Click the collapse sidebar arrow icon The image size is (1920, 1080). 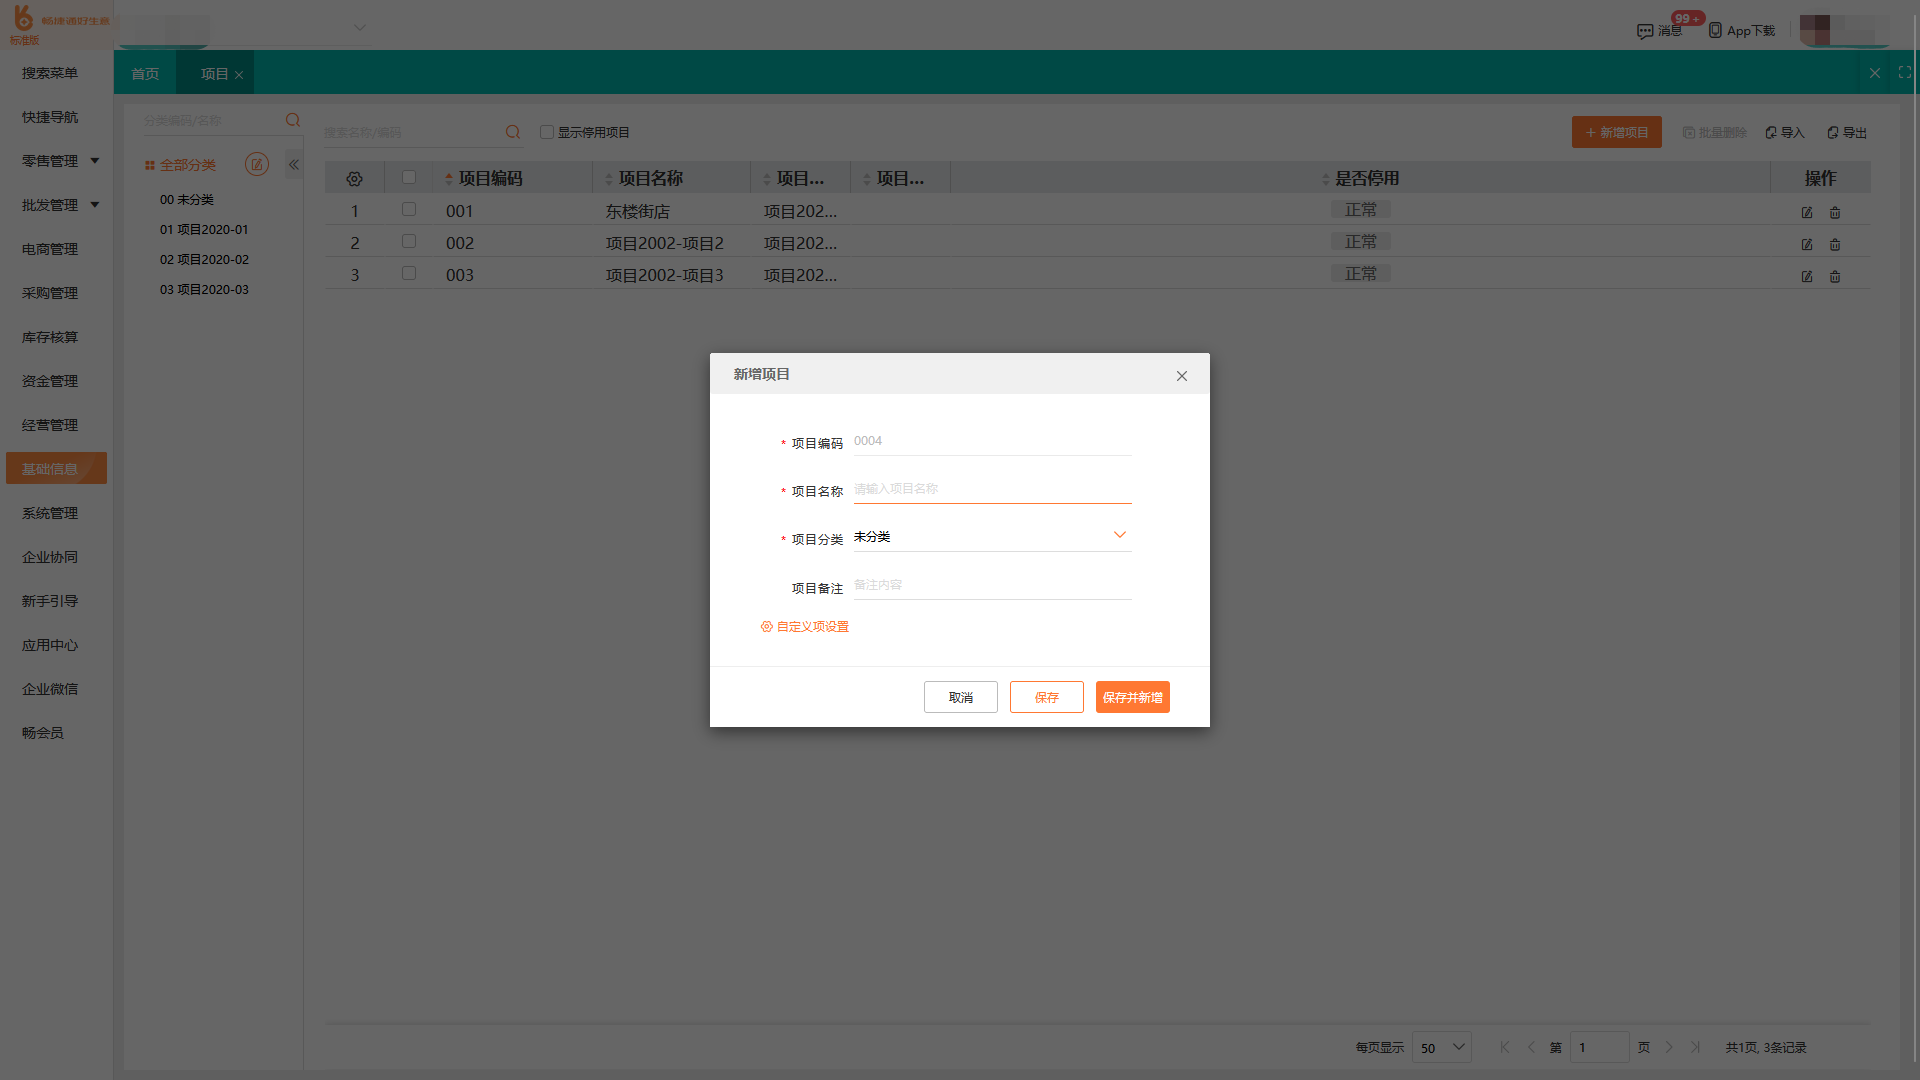pos(294,165)
